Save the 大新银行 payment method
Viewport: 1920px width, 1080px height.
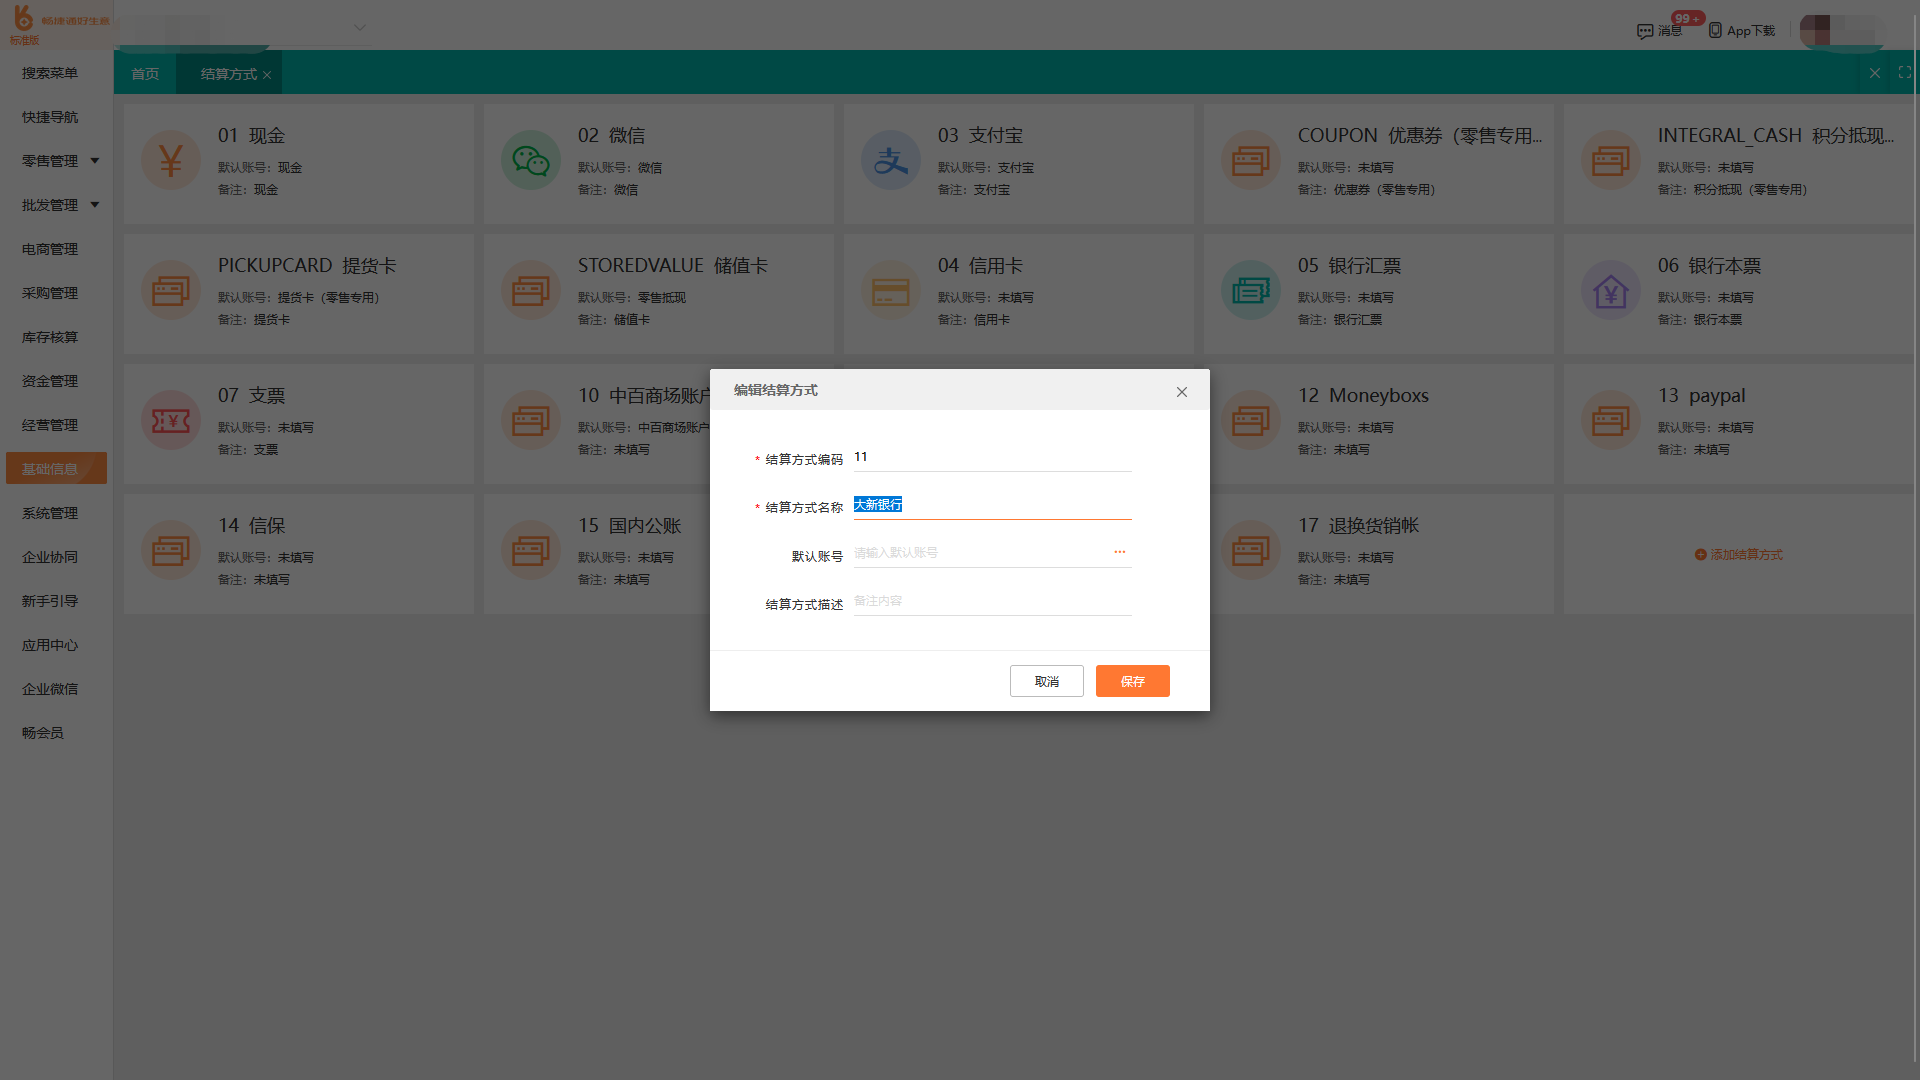(x=1131, y=680)
